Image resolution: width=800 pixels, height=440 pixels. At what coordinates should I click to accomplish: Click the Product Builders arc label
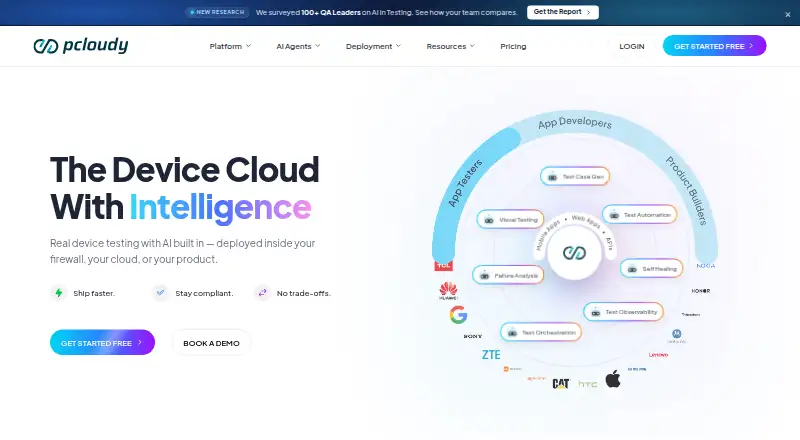click(x=687, y=190)
